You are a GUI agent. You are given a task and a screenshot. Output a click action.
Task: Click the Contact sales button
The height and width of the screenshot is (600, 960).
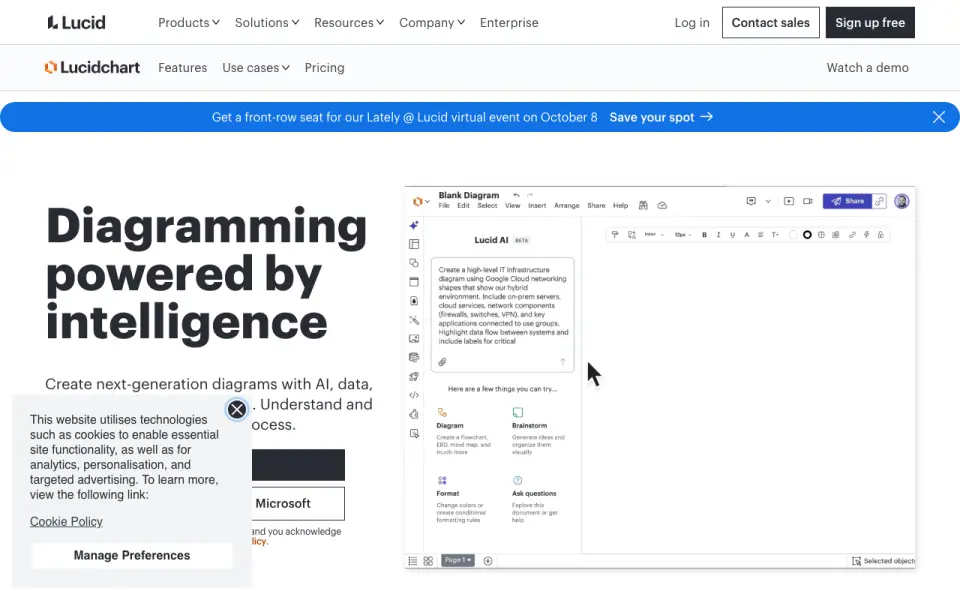[x=770, y=23]
